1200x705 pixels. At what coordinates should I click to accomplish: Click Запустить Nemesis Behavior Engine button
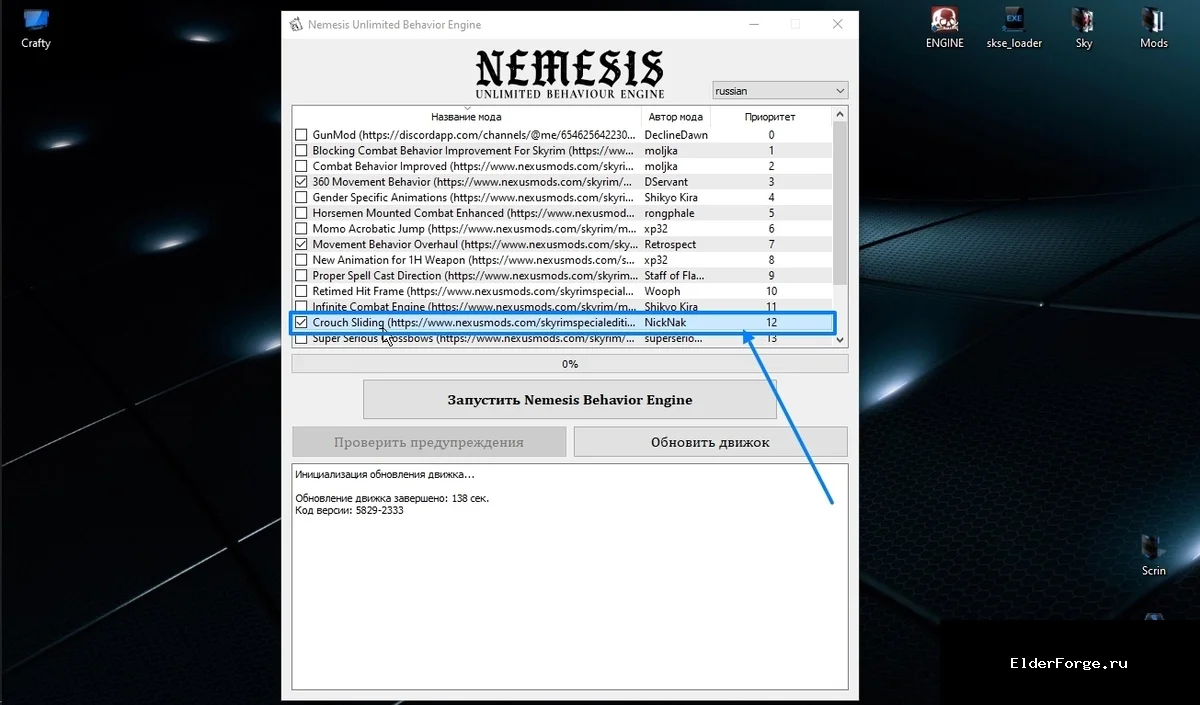click(569, 399)
